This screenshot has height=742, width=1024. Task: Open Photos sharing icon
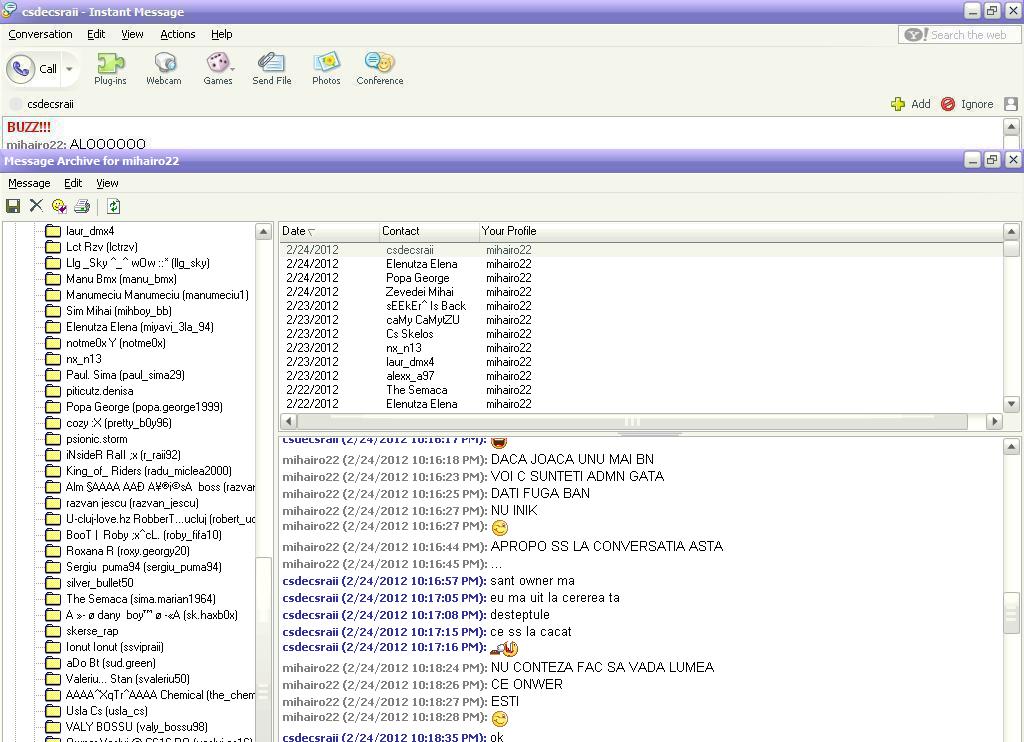[x=326, y=68]
